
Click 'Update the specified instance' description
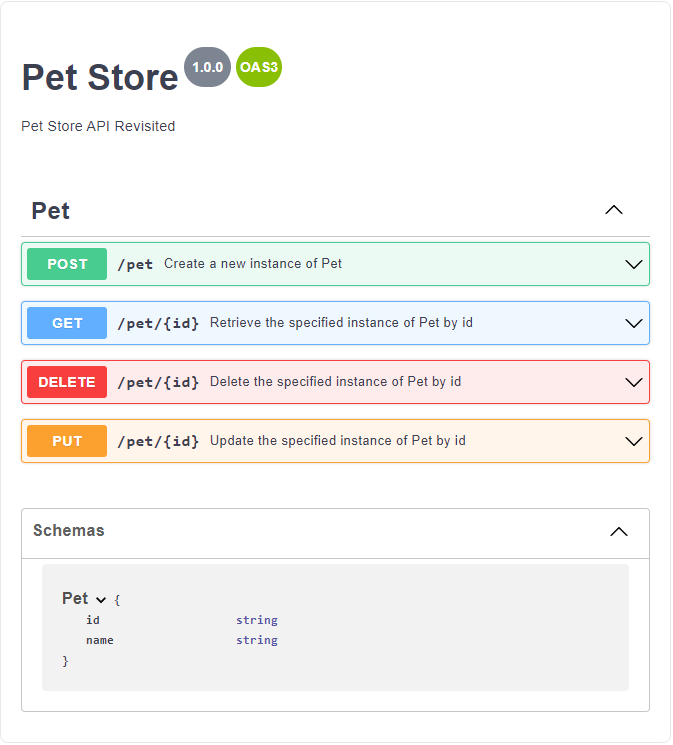click(337, 441)
